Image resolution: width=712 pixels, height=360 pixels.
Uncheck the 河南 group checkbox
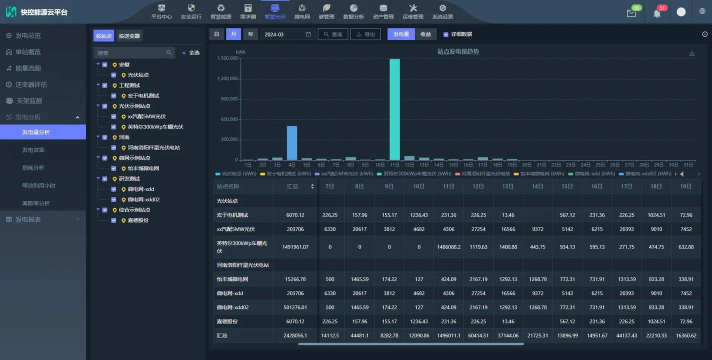105,137
